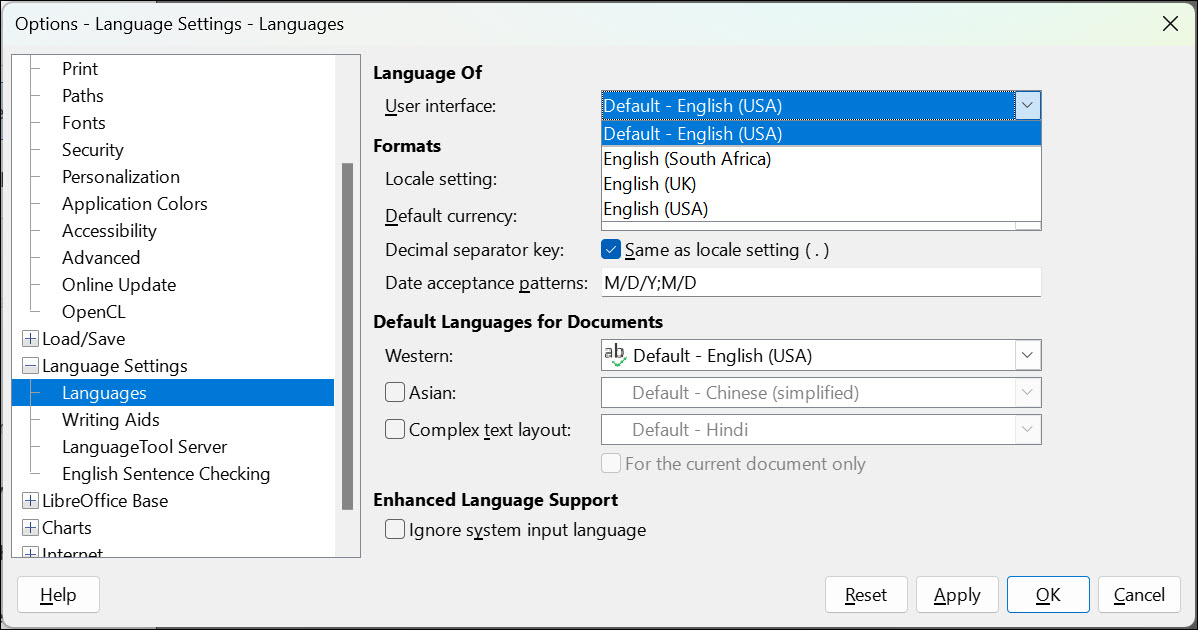The height and width of the screenshot is (630, 1198).
Task: Enable the Asian languages checkbox
Action: (395, 392)
